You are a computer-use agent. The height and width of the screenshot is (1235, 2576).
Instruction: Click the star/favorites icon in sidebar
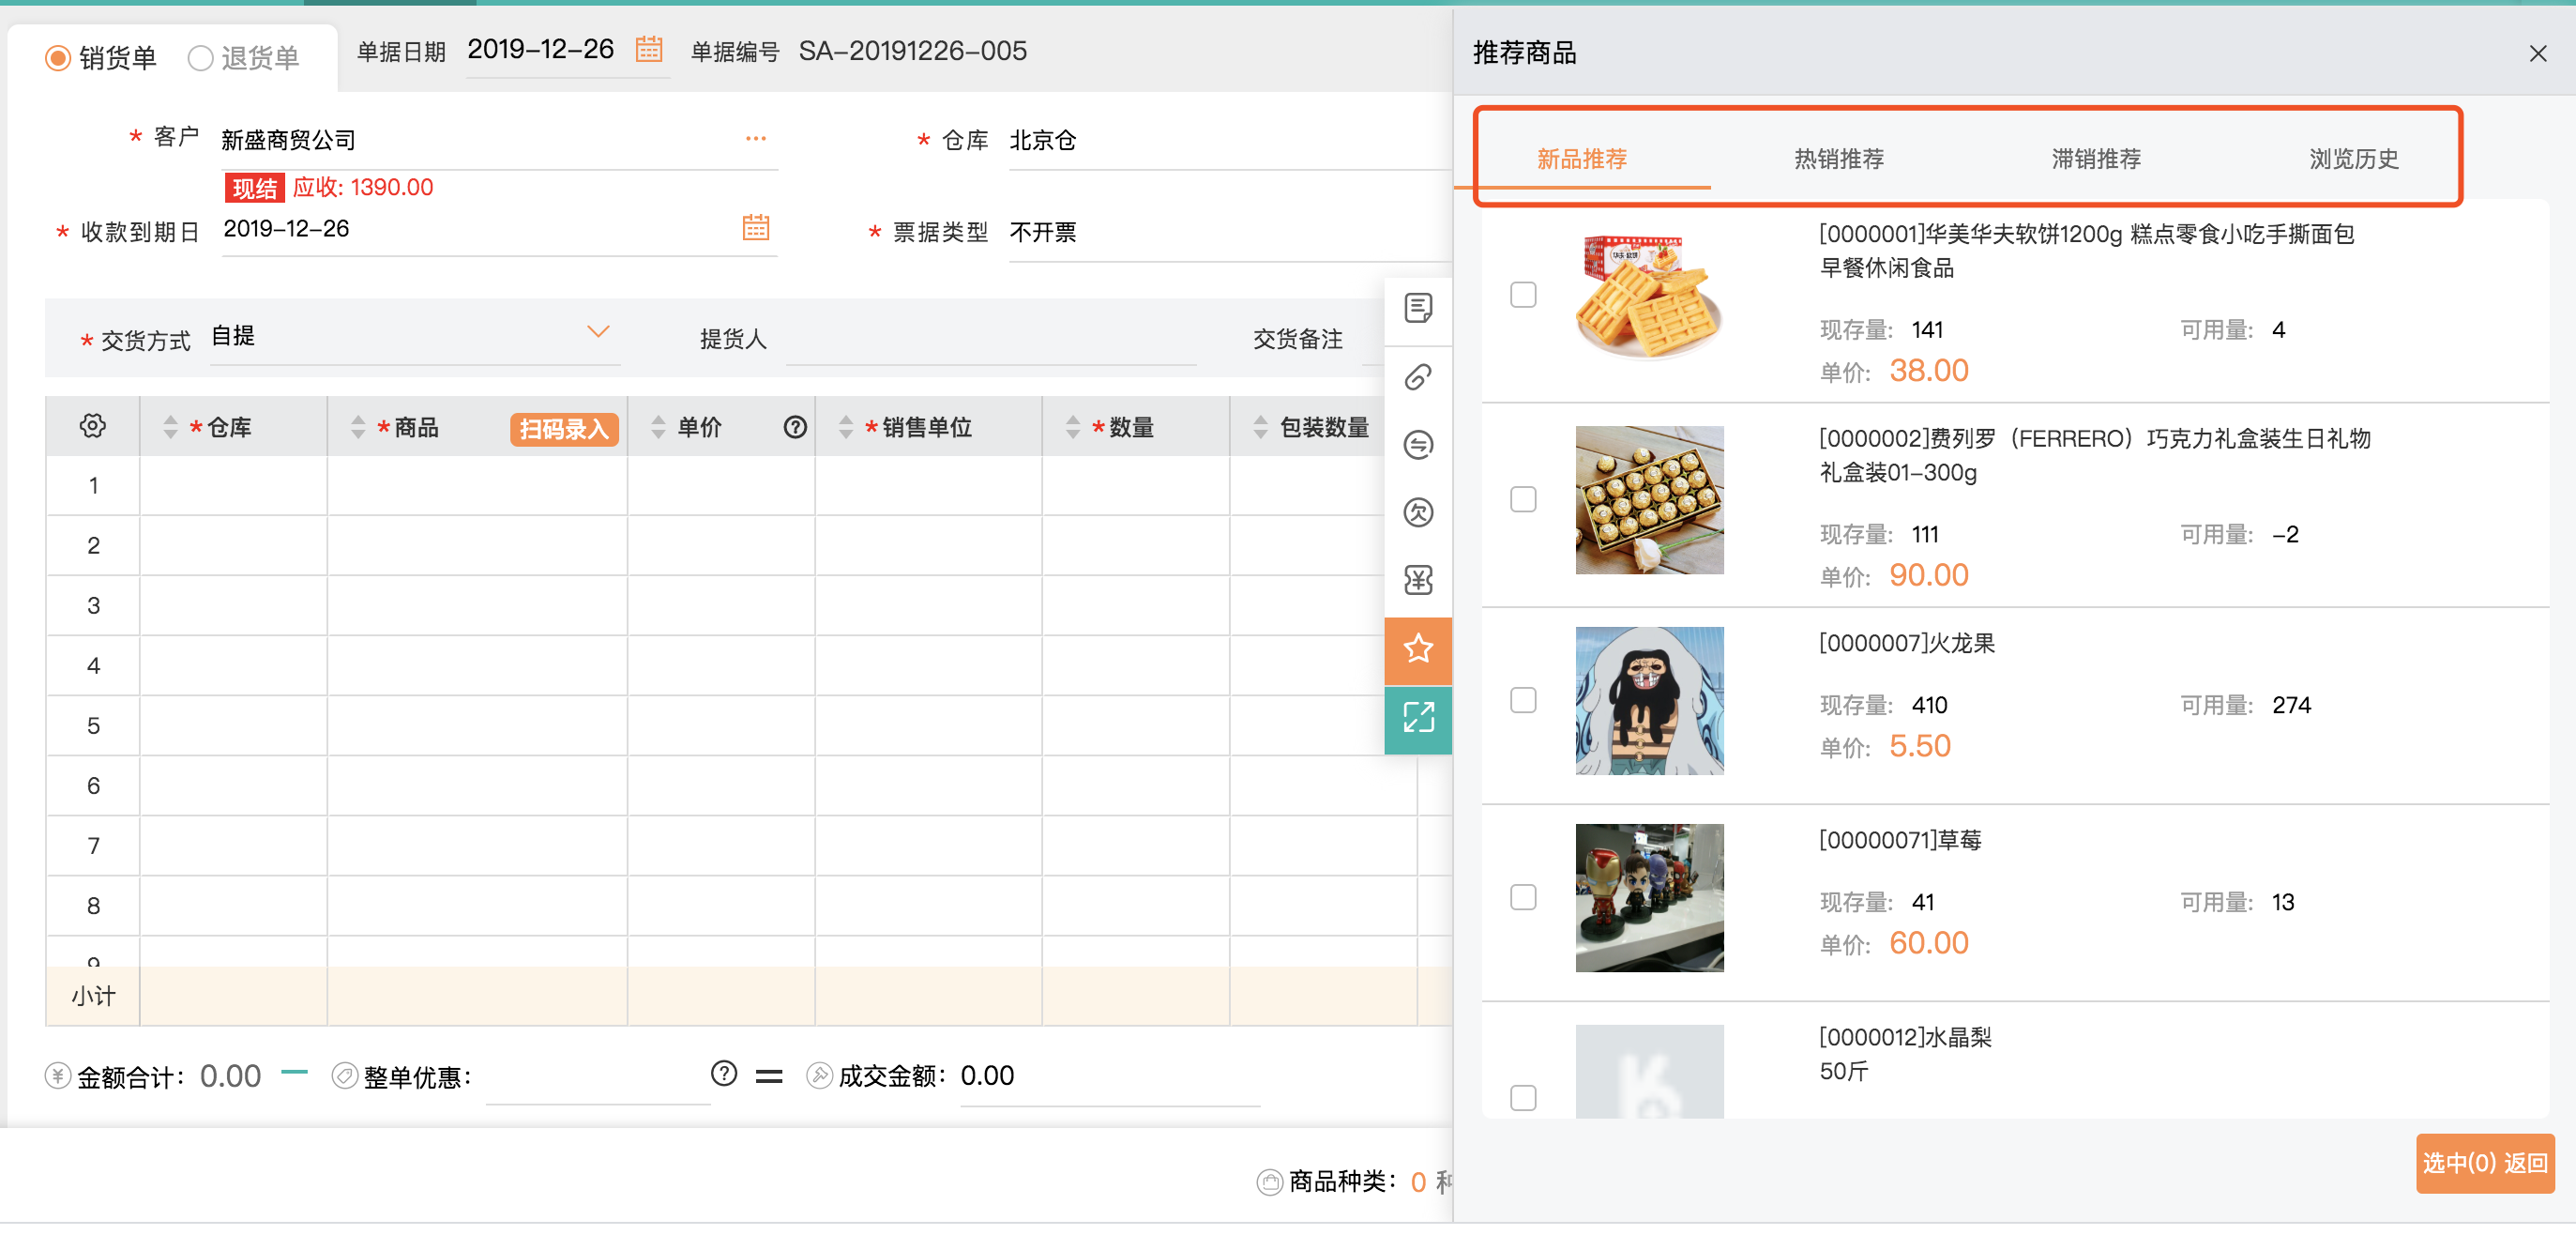1417,649
